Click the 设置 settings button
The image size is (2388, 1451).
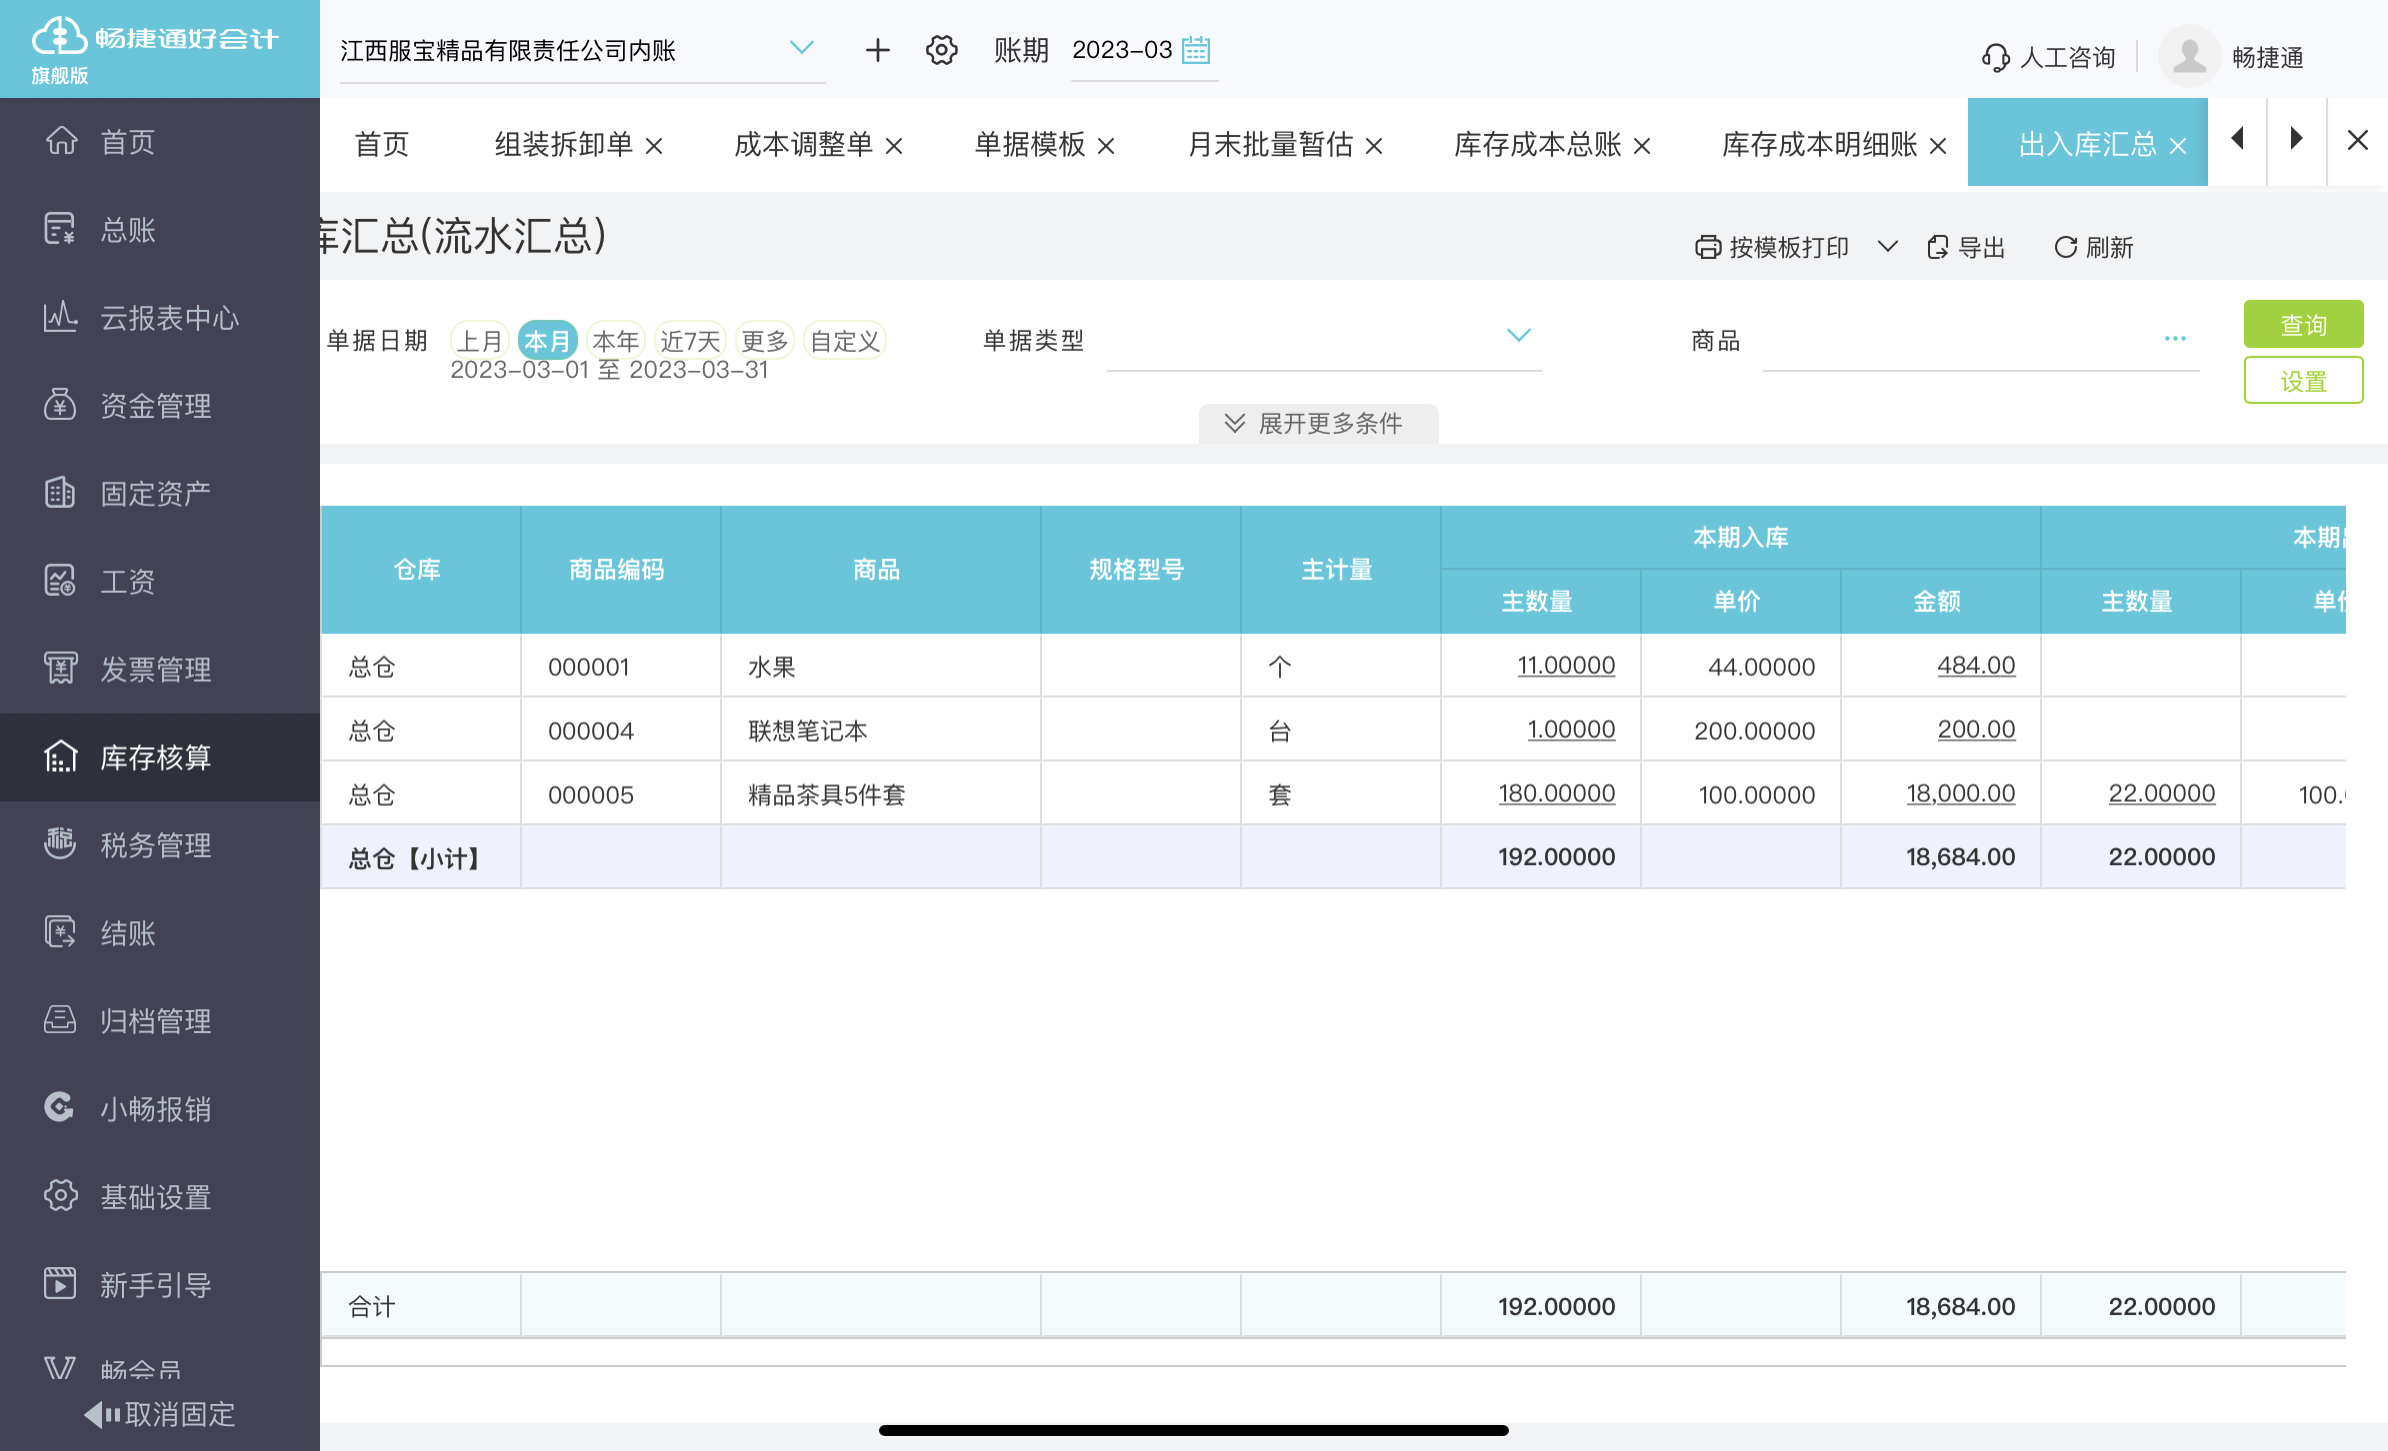tap(2303, 379)
